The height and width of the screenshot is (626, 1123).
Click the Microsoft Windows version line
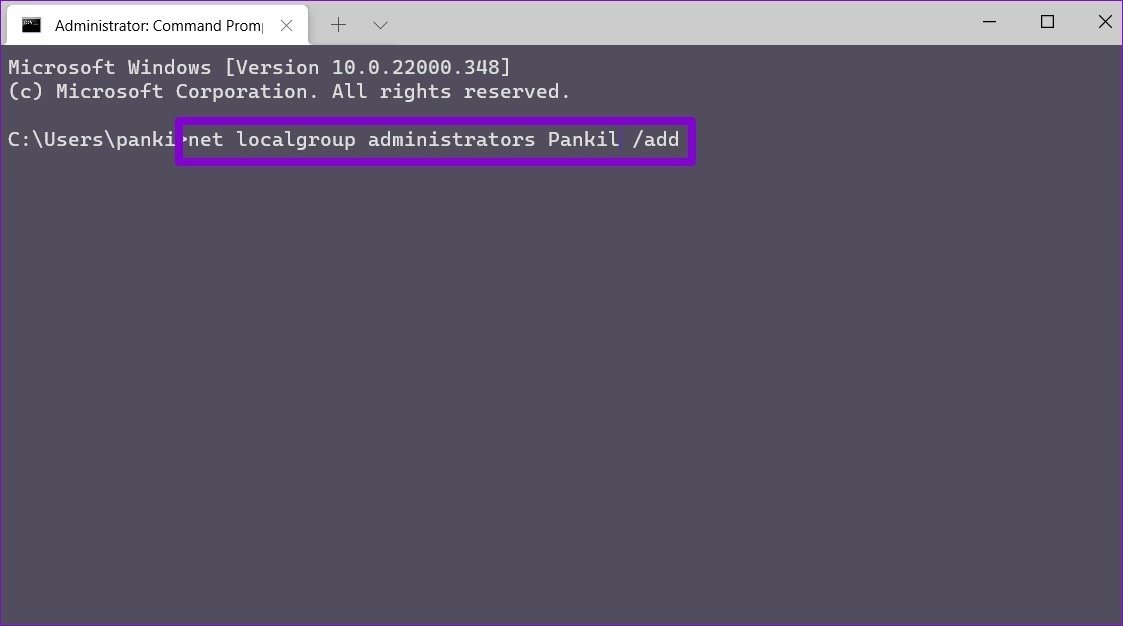click(260, 68)
